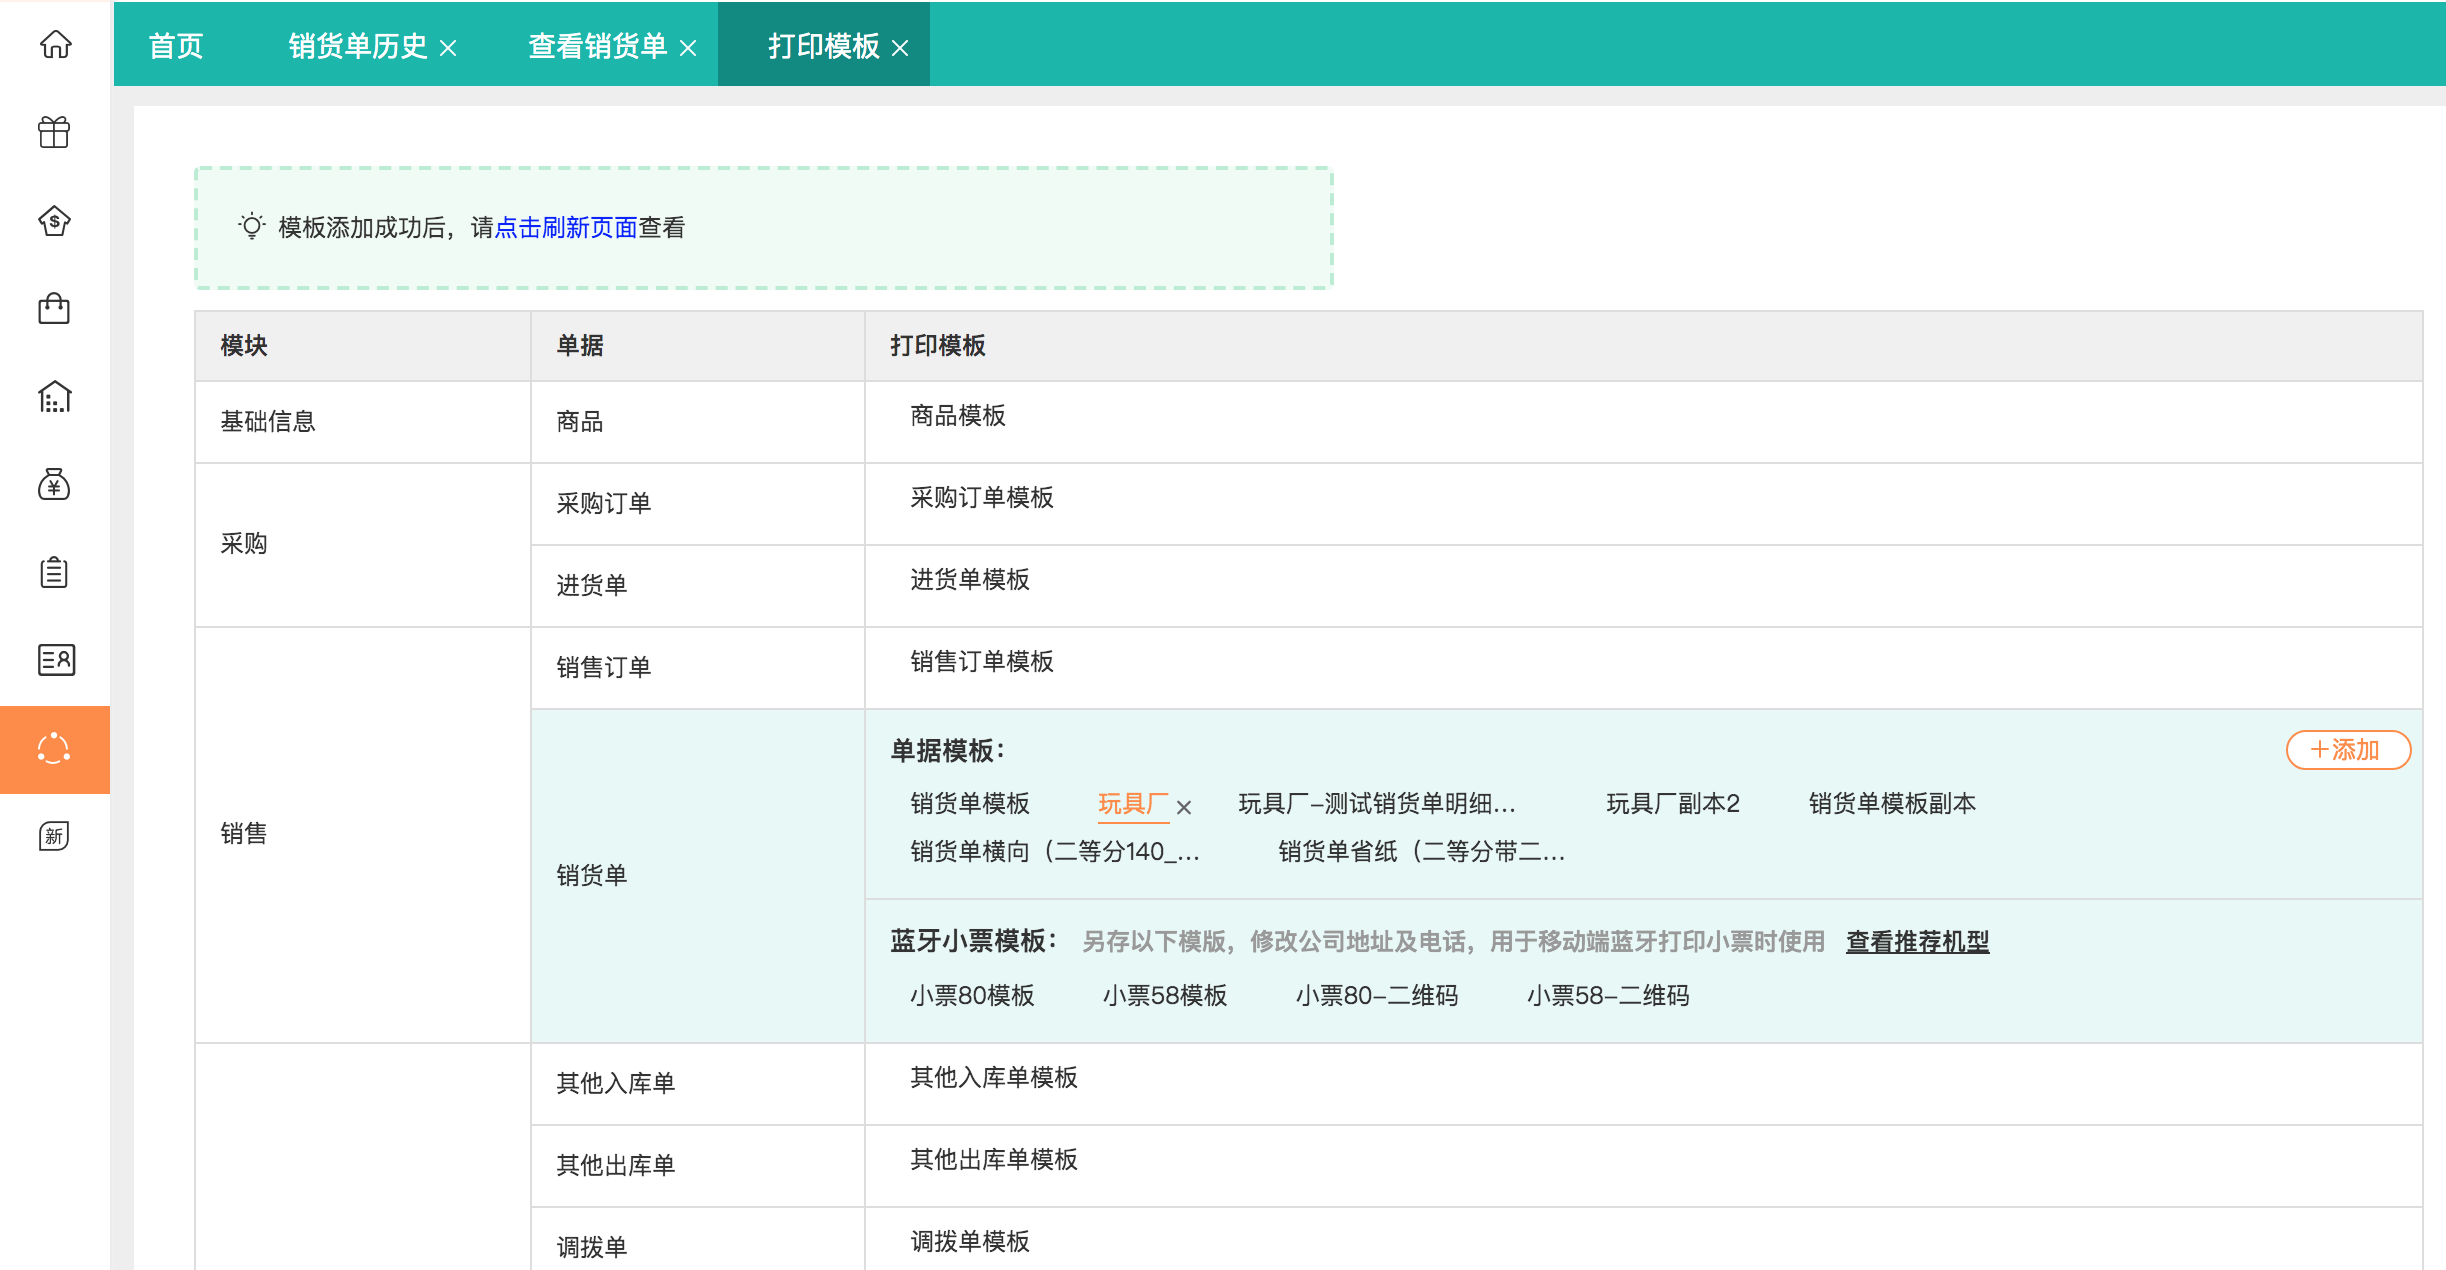Click the sync/refresh orange sidebar icon

[x=55, y=749]
